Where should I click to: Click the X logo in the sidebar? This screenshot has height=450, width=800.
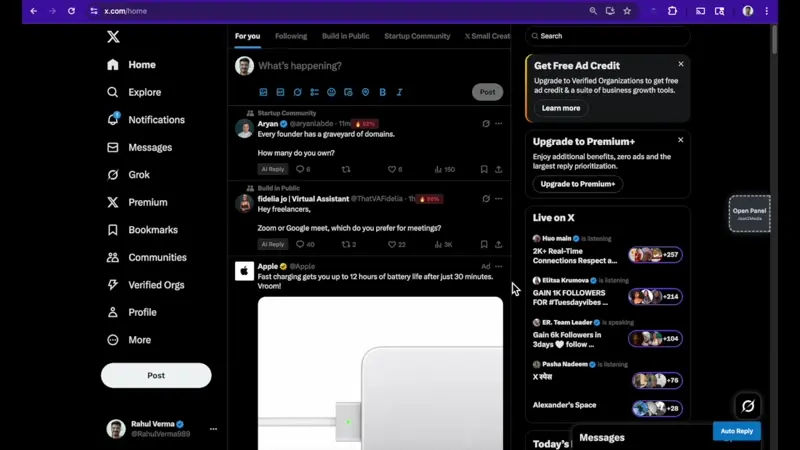[113, 37]
